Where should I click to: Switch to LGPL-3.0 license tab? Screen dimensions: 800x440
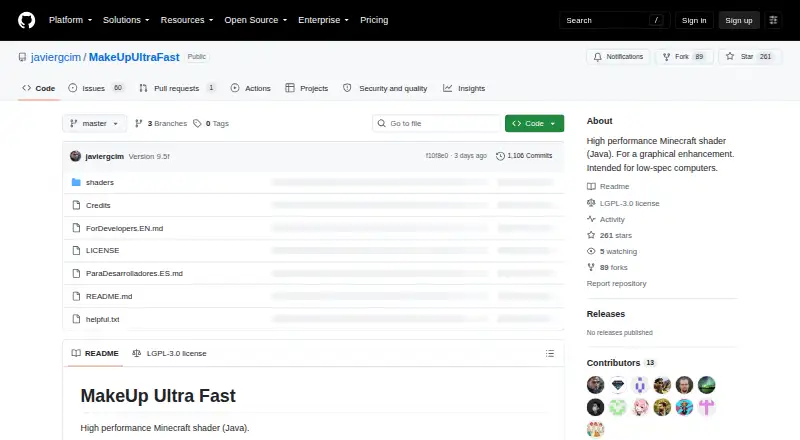point(169,353)
